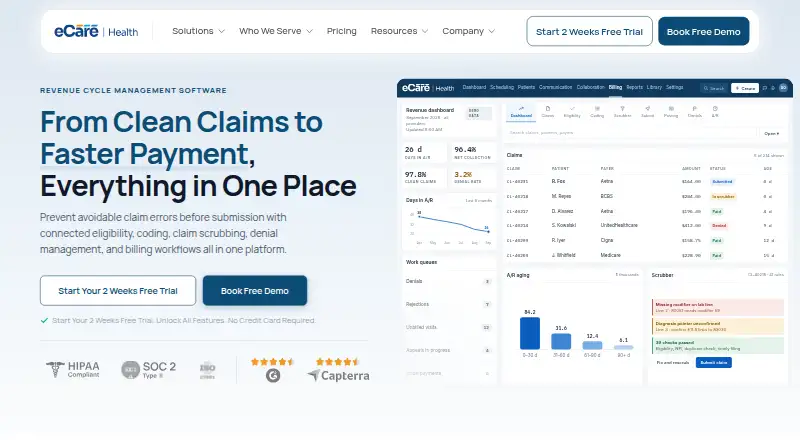This screenshot has width=800, height=440.
Task: Expand the Who We Serve menu
Action: (276, 31)
